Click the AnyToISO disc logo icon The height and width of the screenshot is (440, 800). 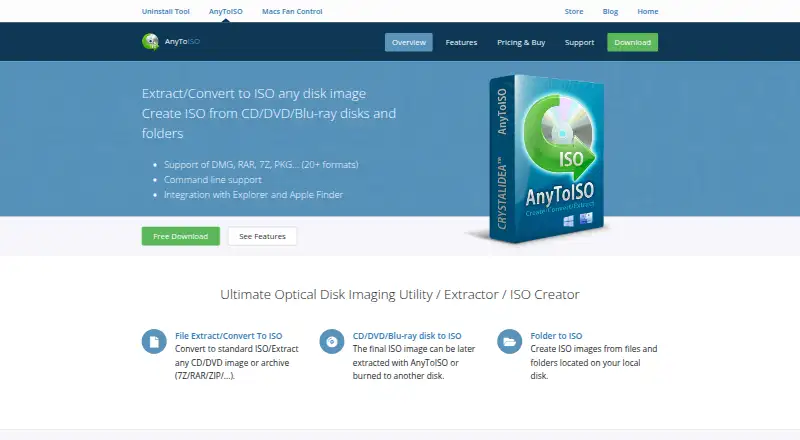pos(151,42)
